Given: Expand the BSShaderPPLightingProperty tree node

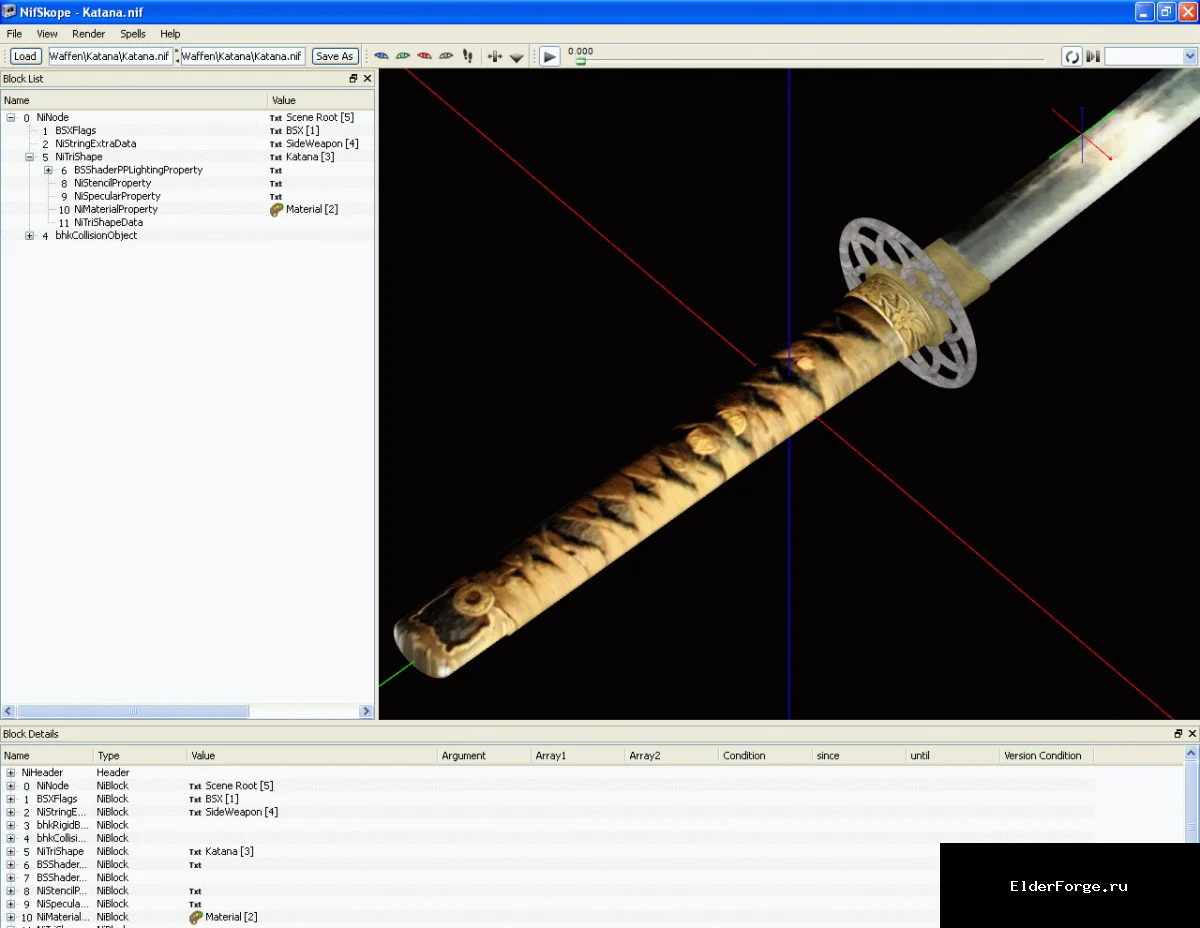Looking at the screenshot, I should [x=49, y=170].
